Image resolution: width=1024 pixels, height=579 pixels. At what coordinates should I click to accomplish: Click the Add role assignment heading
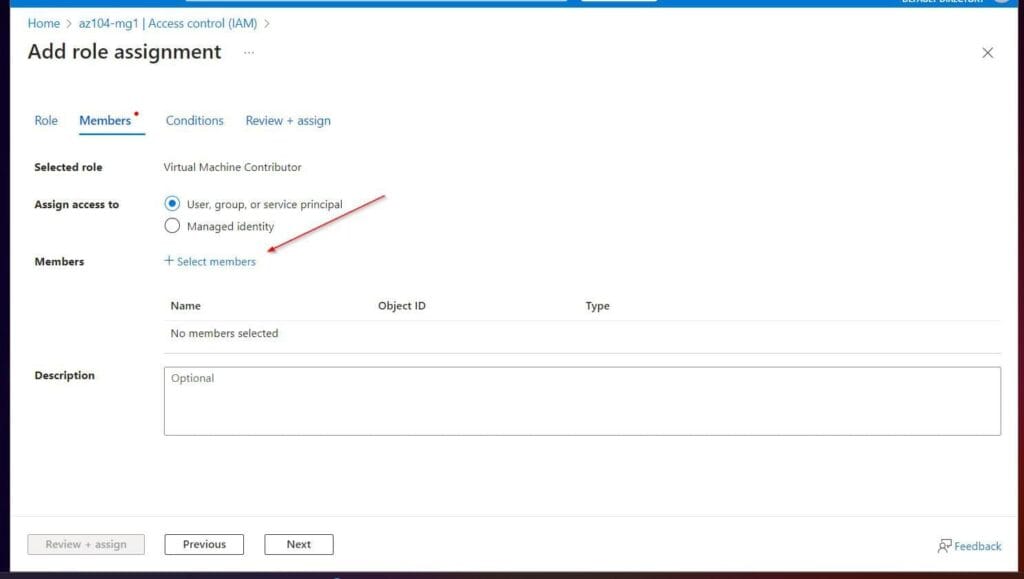coord(124,52)
